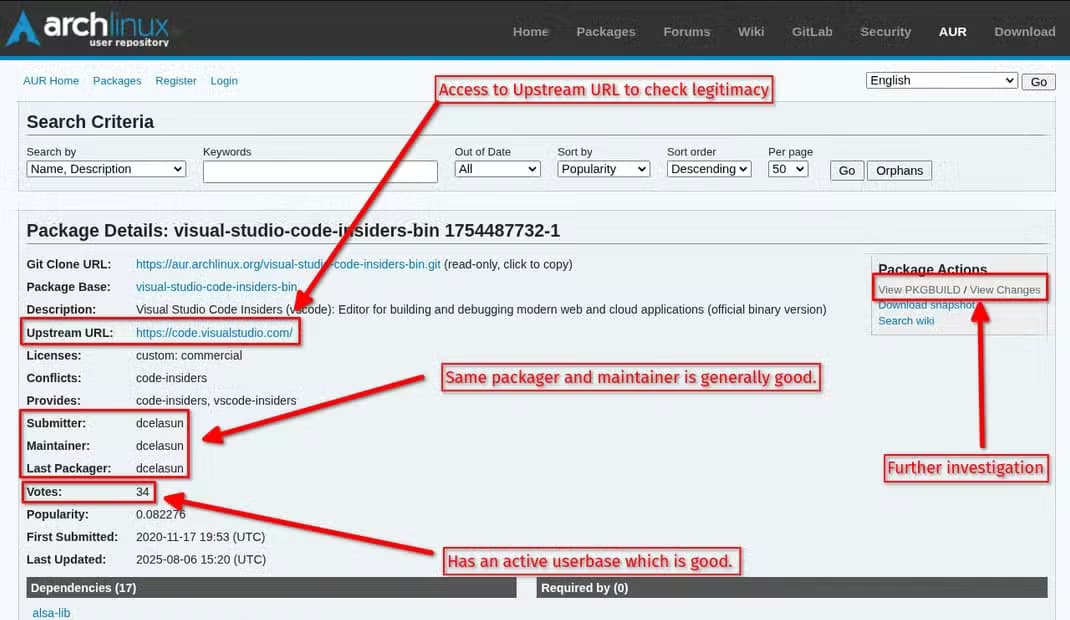Click Go button beside the language selector
This screenshot has height=620, width=1070.
pyautogui.click(x=1039, y=82)
